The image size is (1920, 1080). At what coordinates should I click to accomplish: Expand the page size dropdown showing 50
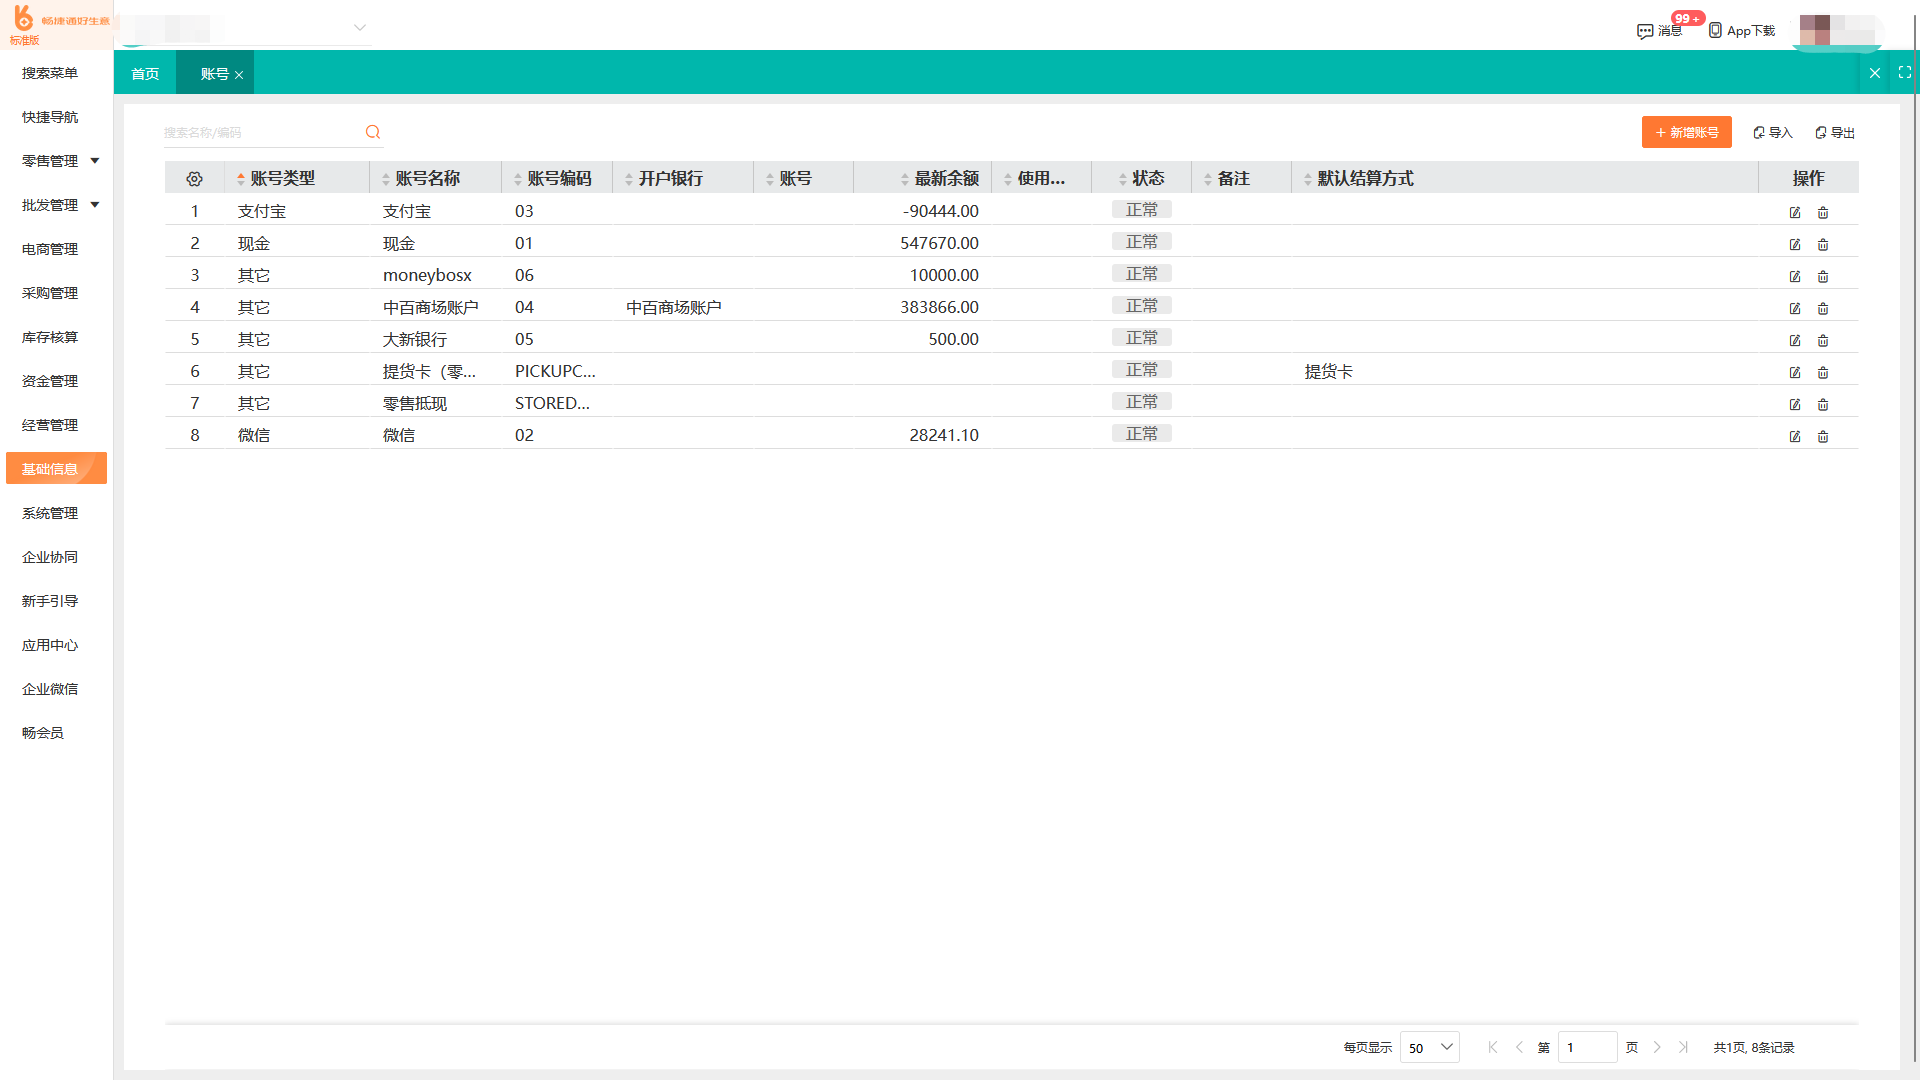coord(1429,1047)
